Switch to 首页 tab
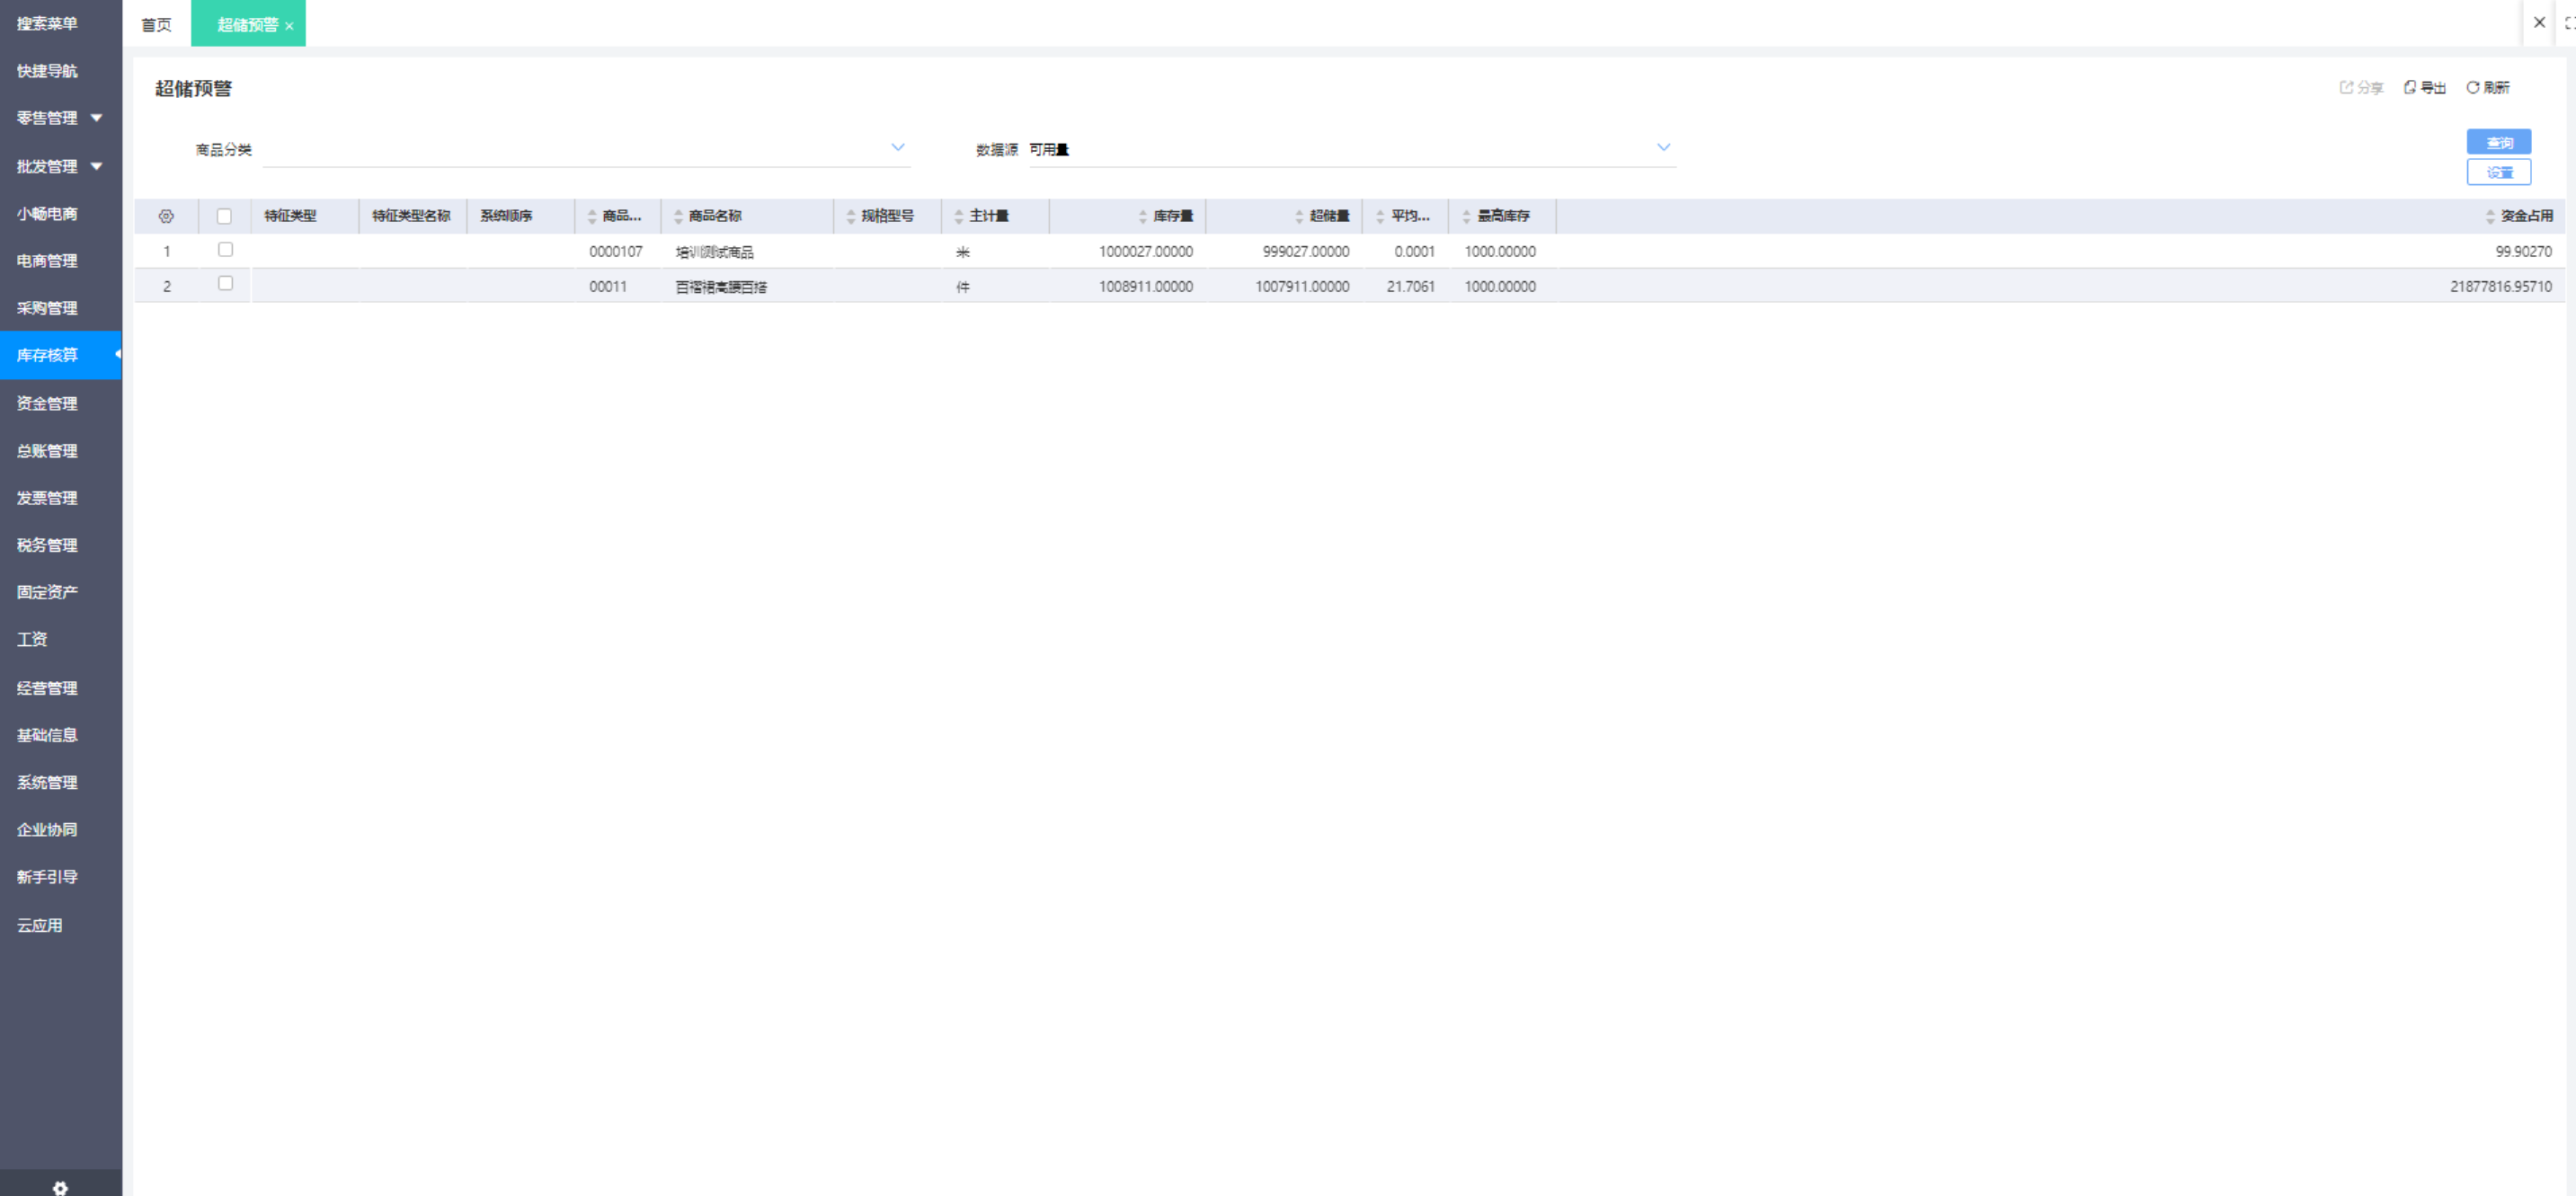This screenshot has height=1196, width=2576. 157,23
